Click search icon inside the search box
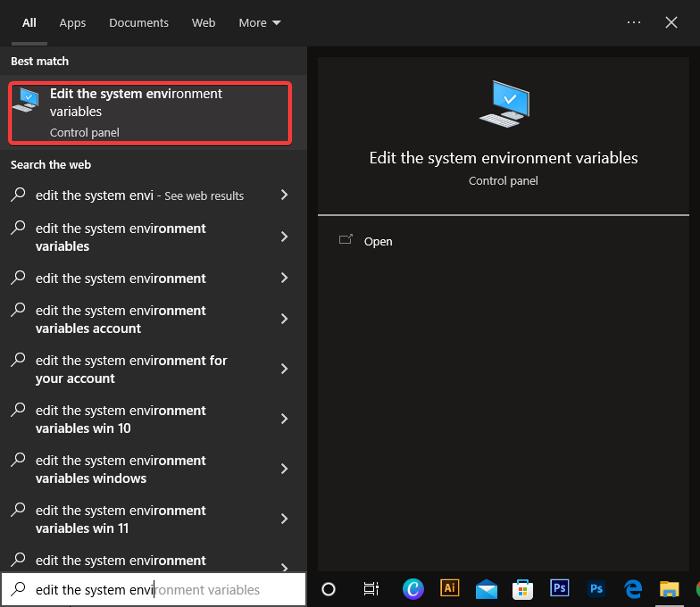 point(18,589)
